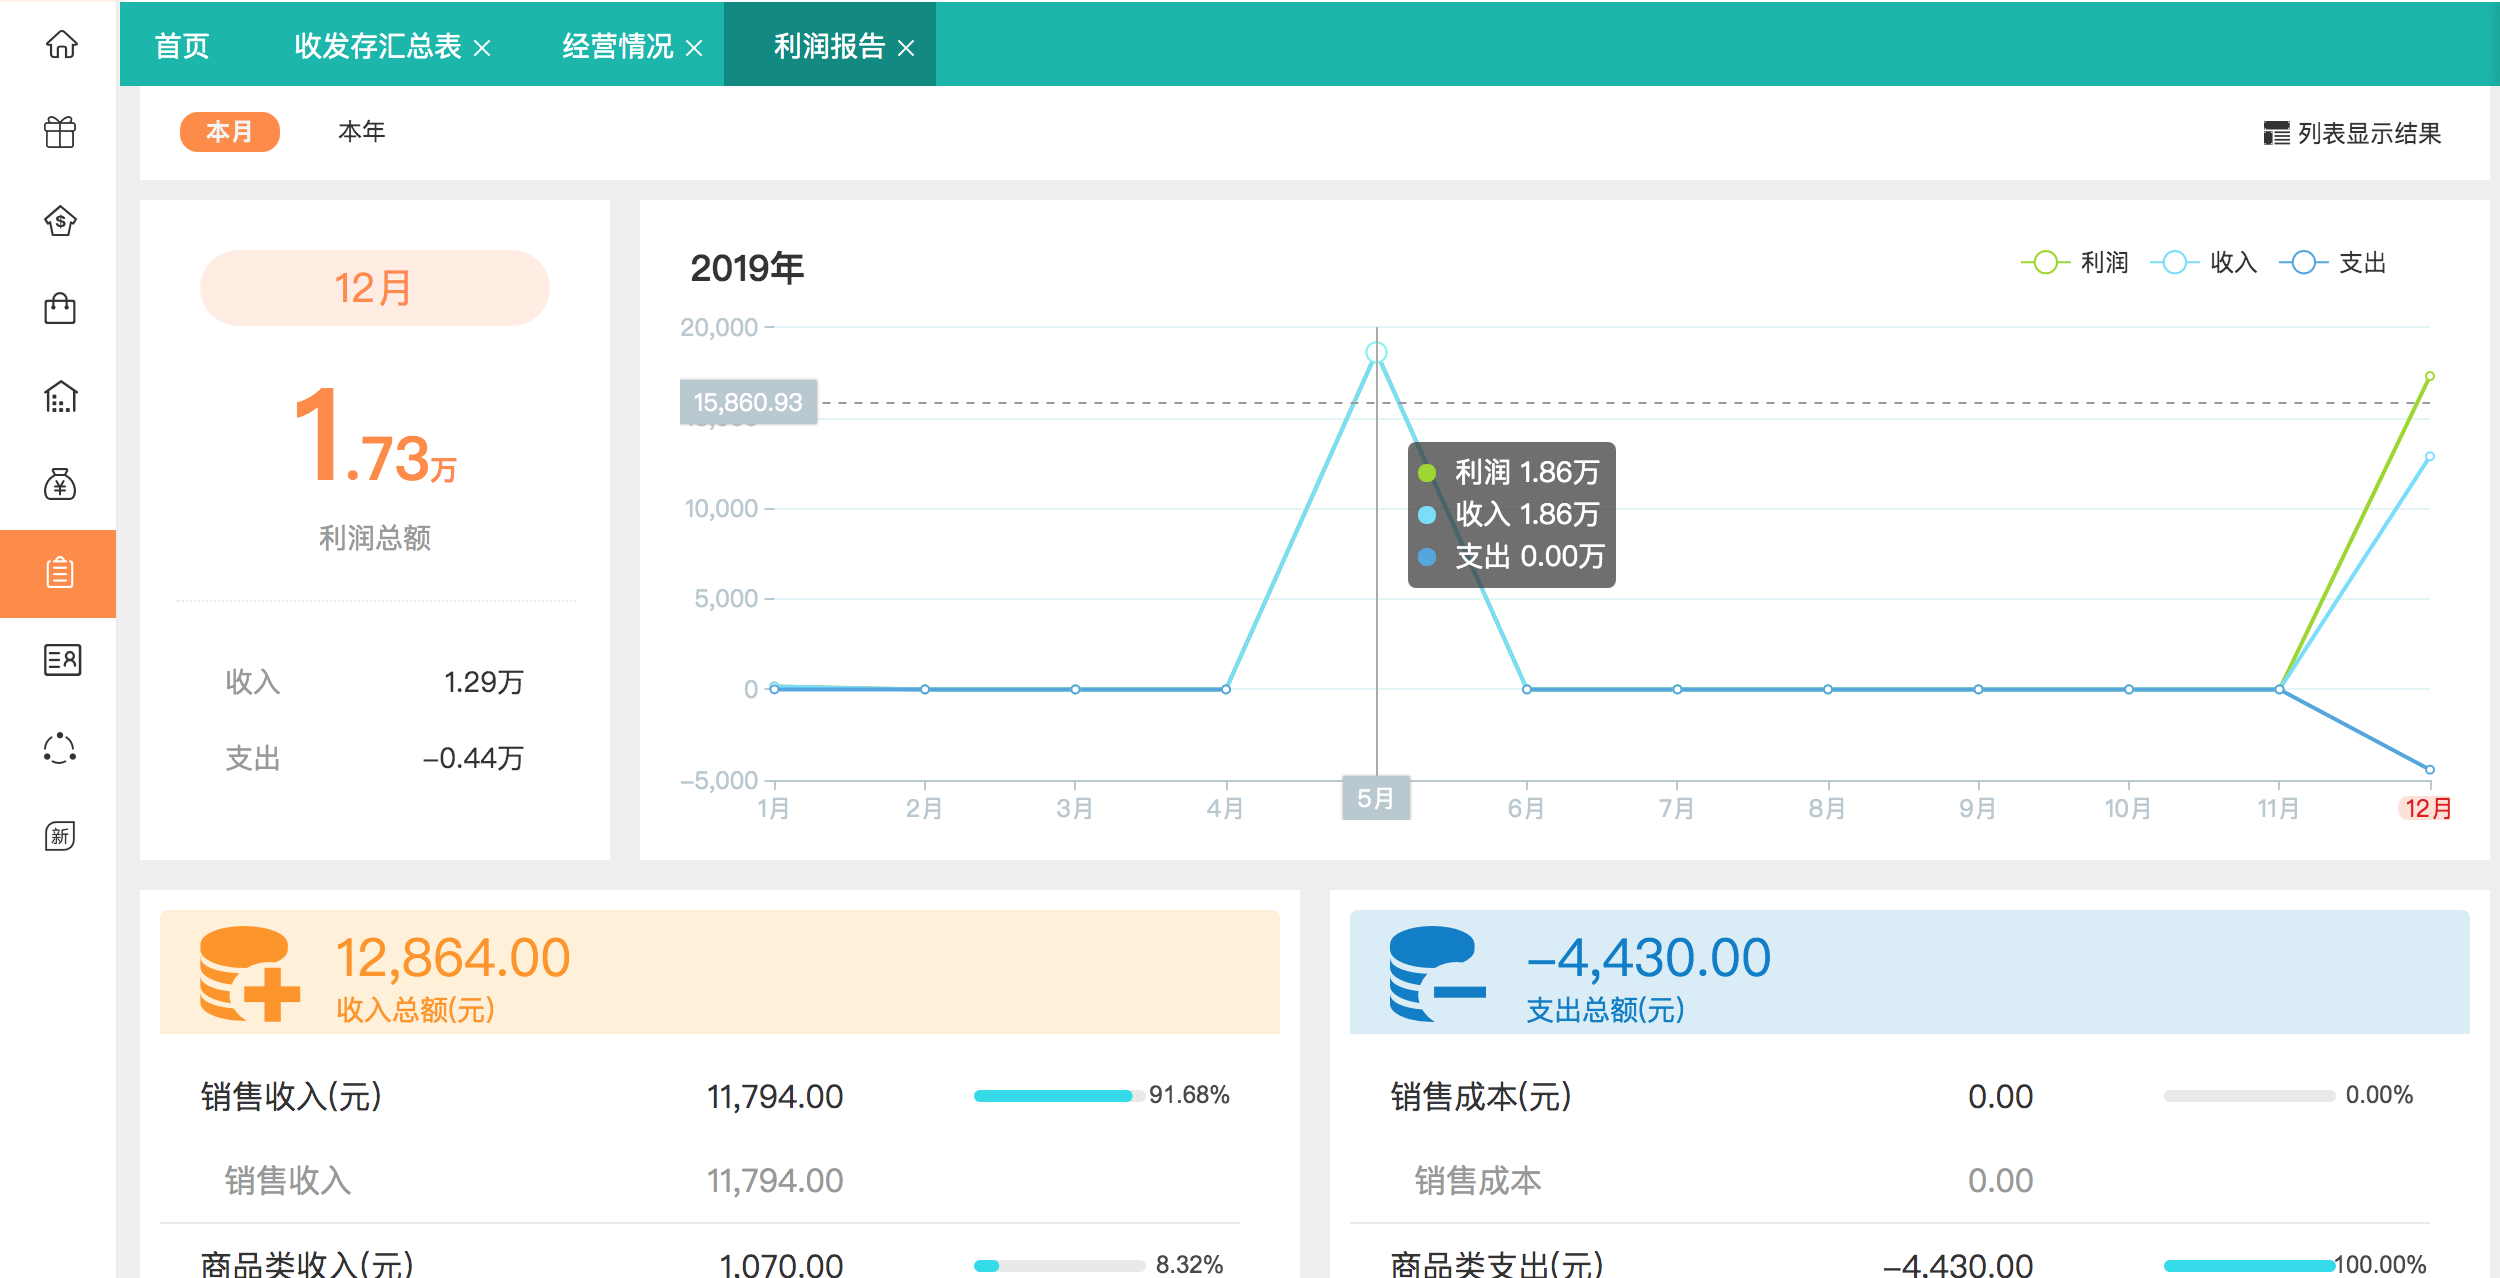Viewport: 2500px width, 1278px height.
Task: Click the shopping bag icon in sidebar
Action: click(x=62, y=308)
